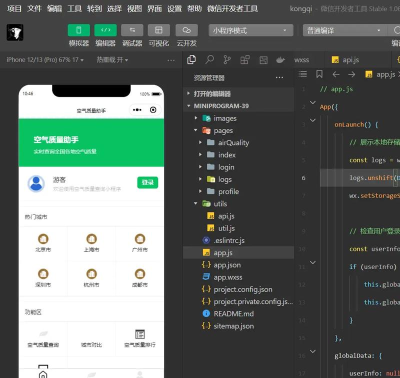The height and width of the screenshot is (378, 400).
Task: Open the 工具 menu
Action: tap(74, 9)
